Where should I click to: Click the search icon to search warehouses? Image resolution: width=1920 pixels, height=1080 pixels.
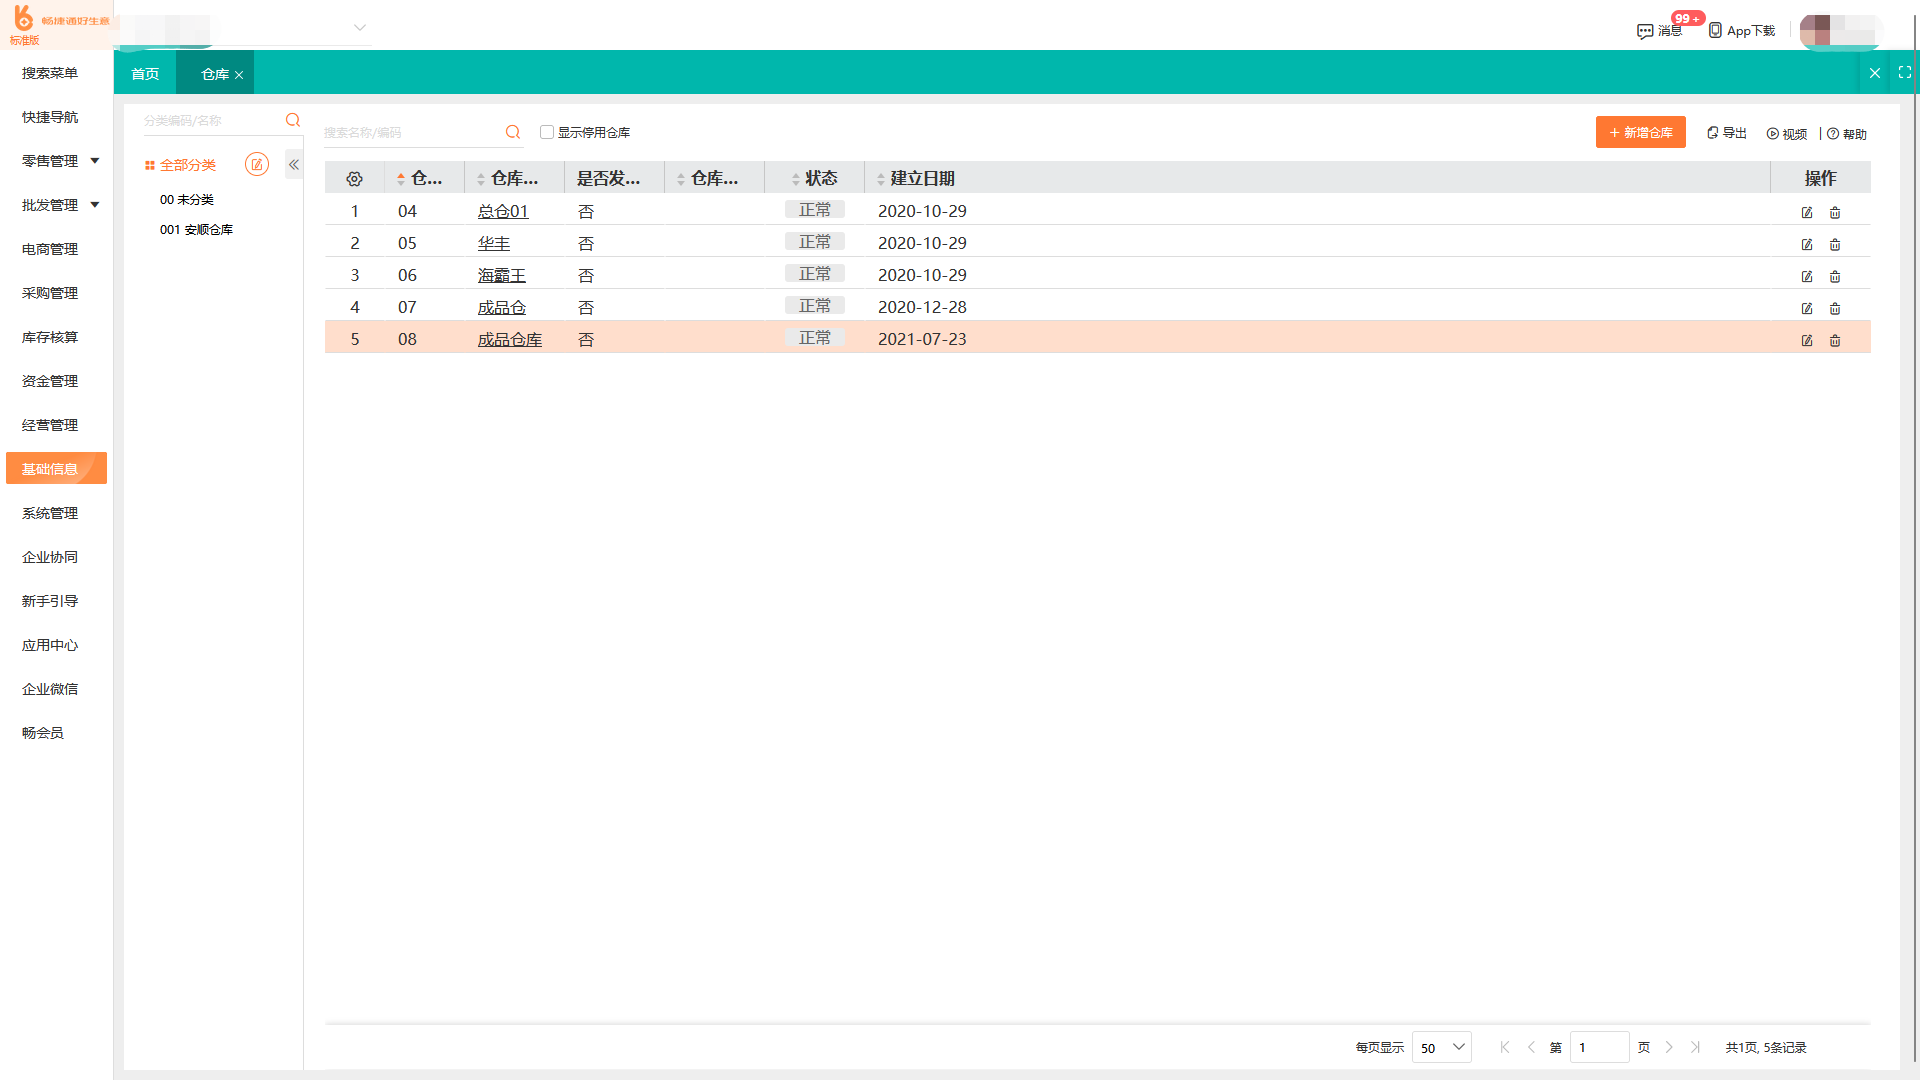[x=514, y=132]
